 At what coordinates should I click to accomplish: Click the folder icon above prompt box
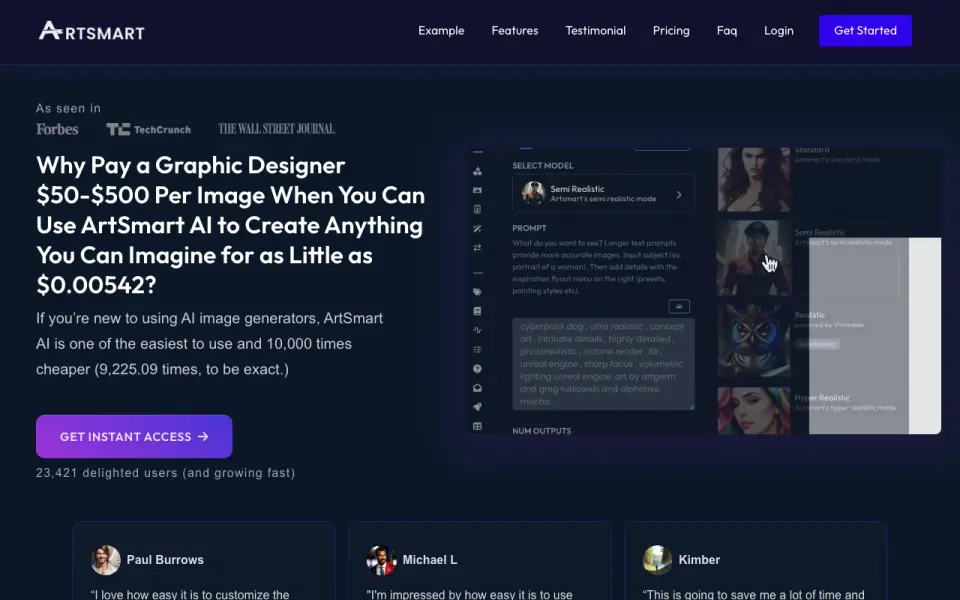(679, 306)
